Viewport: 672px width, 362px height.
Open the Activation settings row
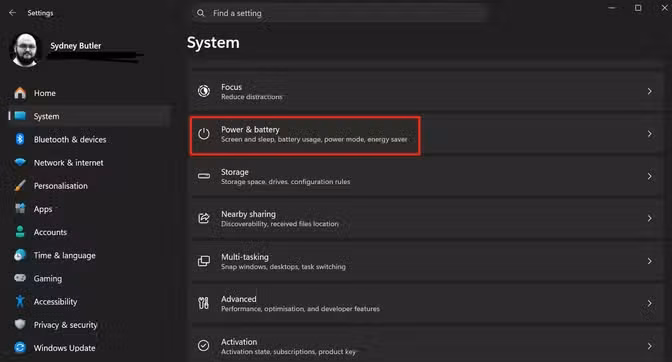point(427,345)
